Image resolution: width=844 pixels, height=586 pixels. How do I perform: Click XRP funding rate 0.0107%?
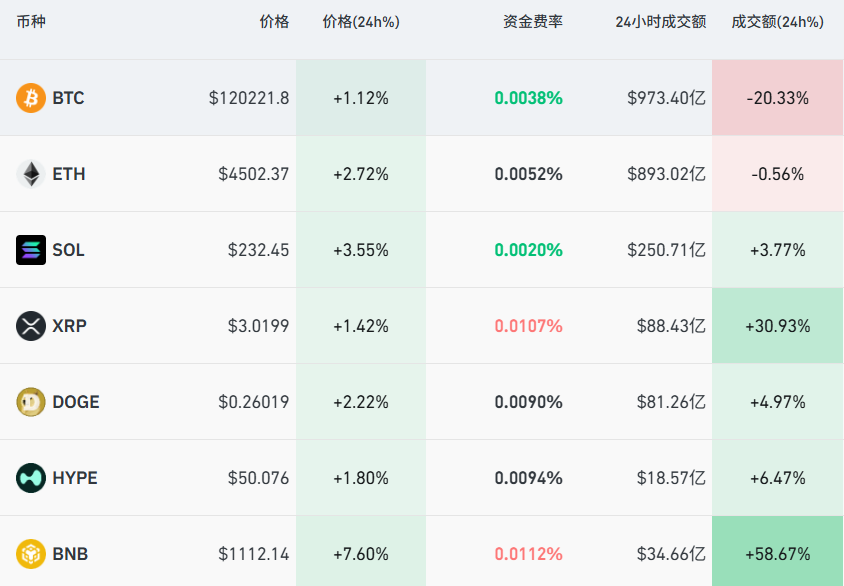tap(528, 326)
